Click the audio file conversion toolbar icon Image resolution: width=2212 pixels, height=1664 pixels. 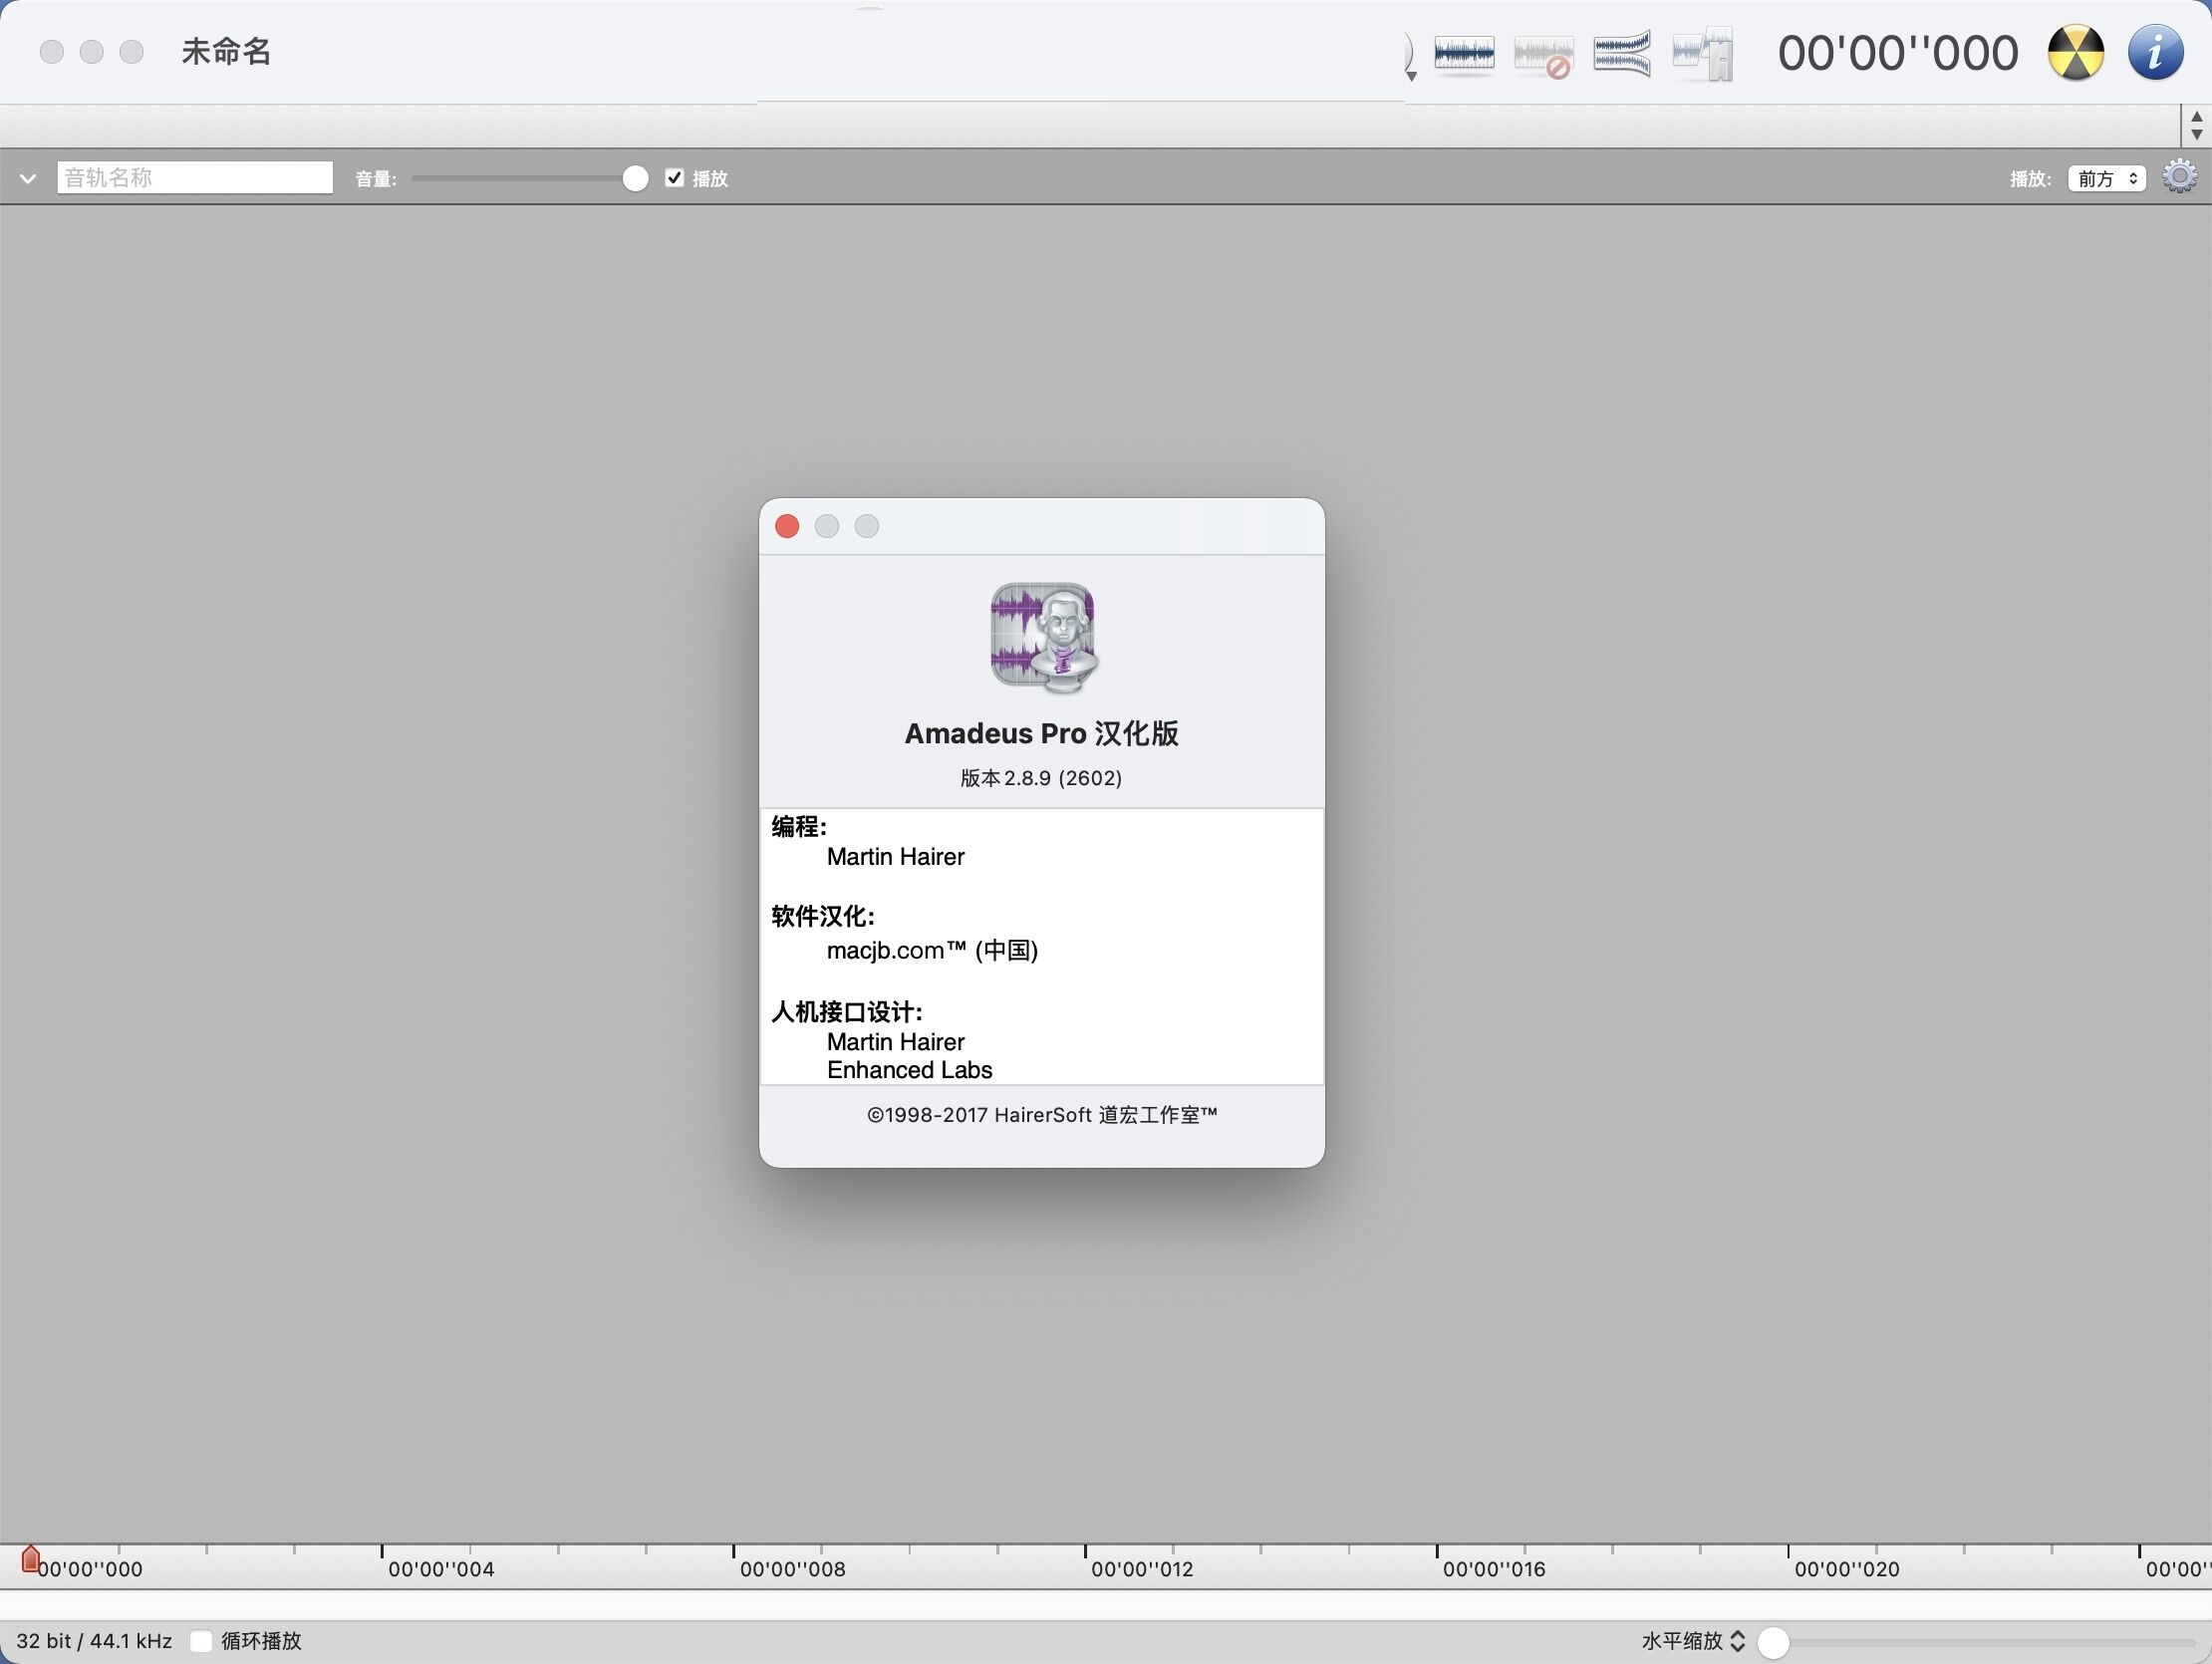(x=1700, y=52)
